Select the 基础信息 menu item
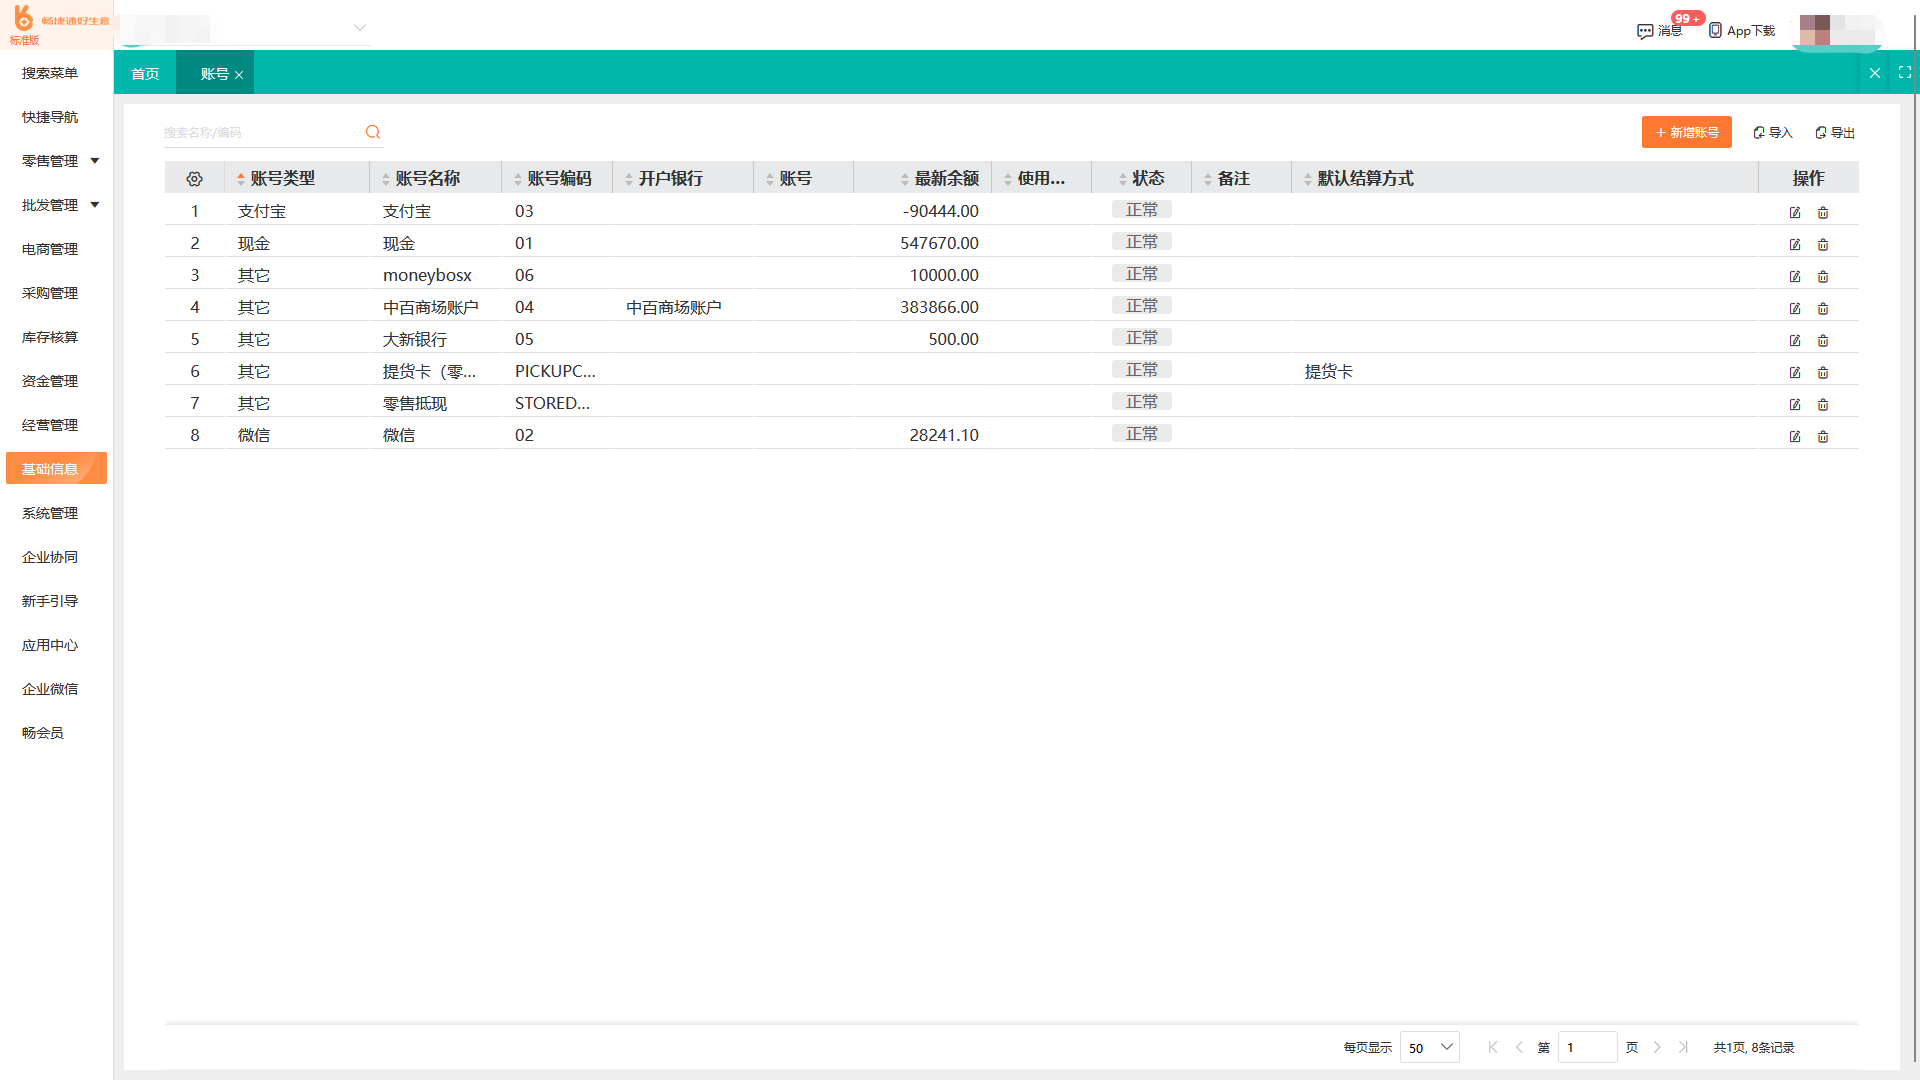Viewport: 1920px width, 1080px height. coord(53,468)
